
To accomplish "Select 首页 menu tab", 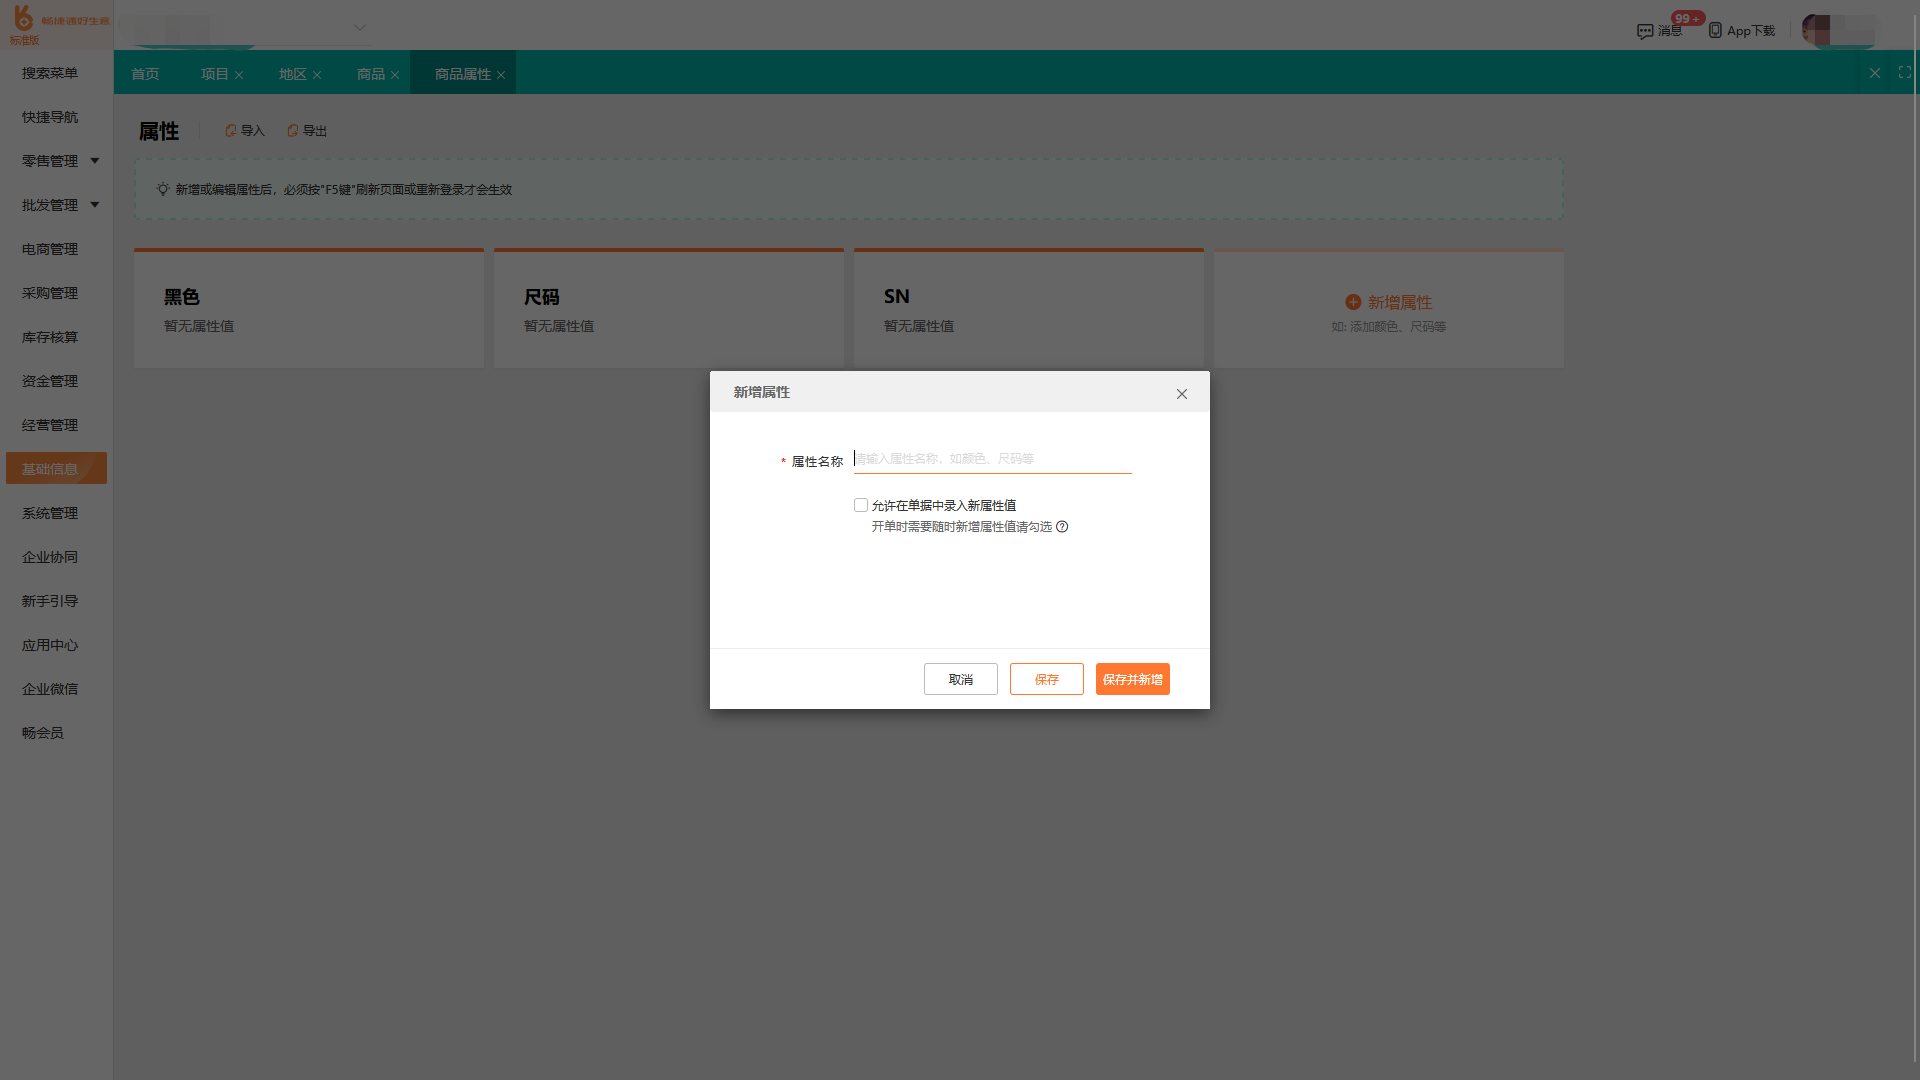I will [x=145, y=74].
